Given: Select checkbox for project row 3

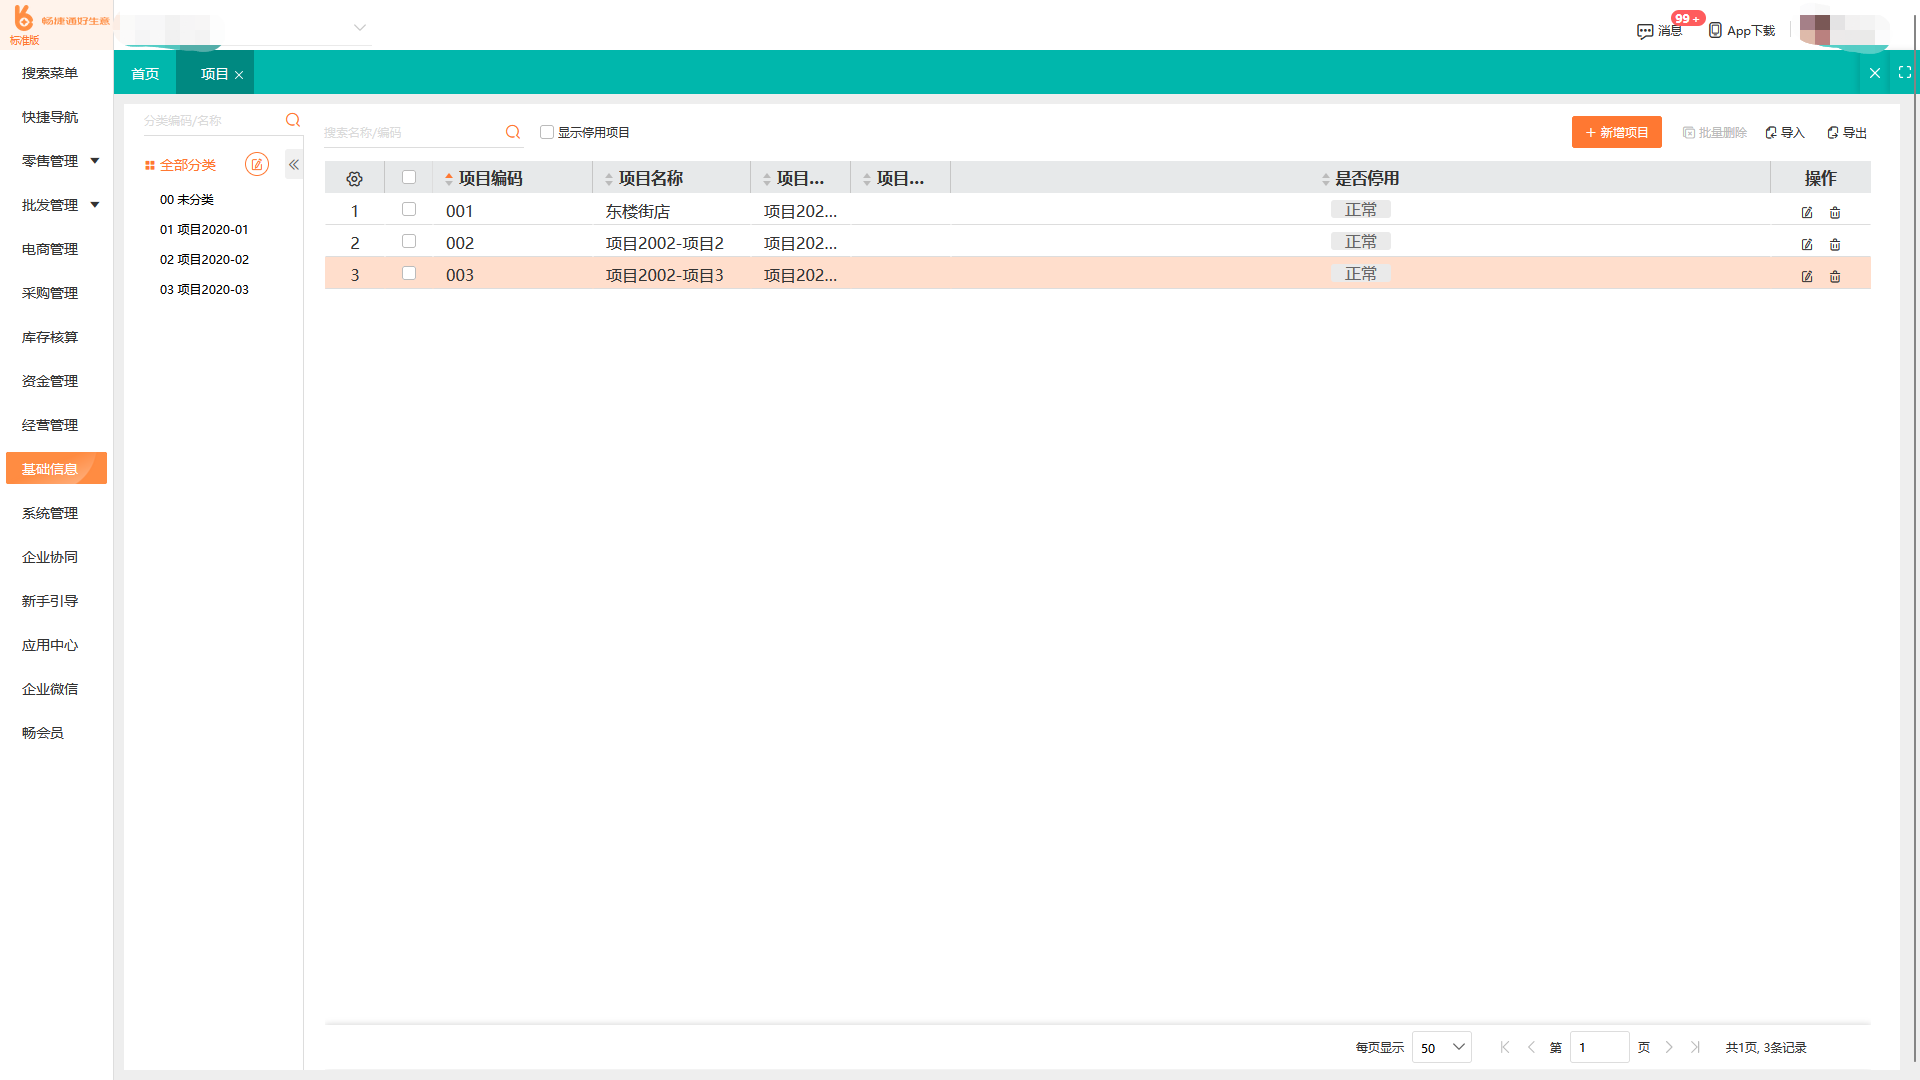Looking at the screenshot, I should tap(409, 273).
